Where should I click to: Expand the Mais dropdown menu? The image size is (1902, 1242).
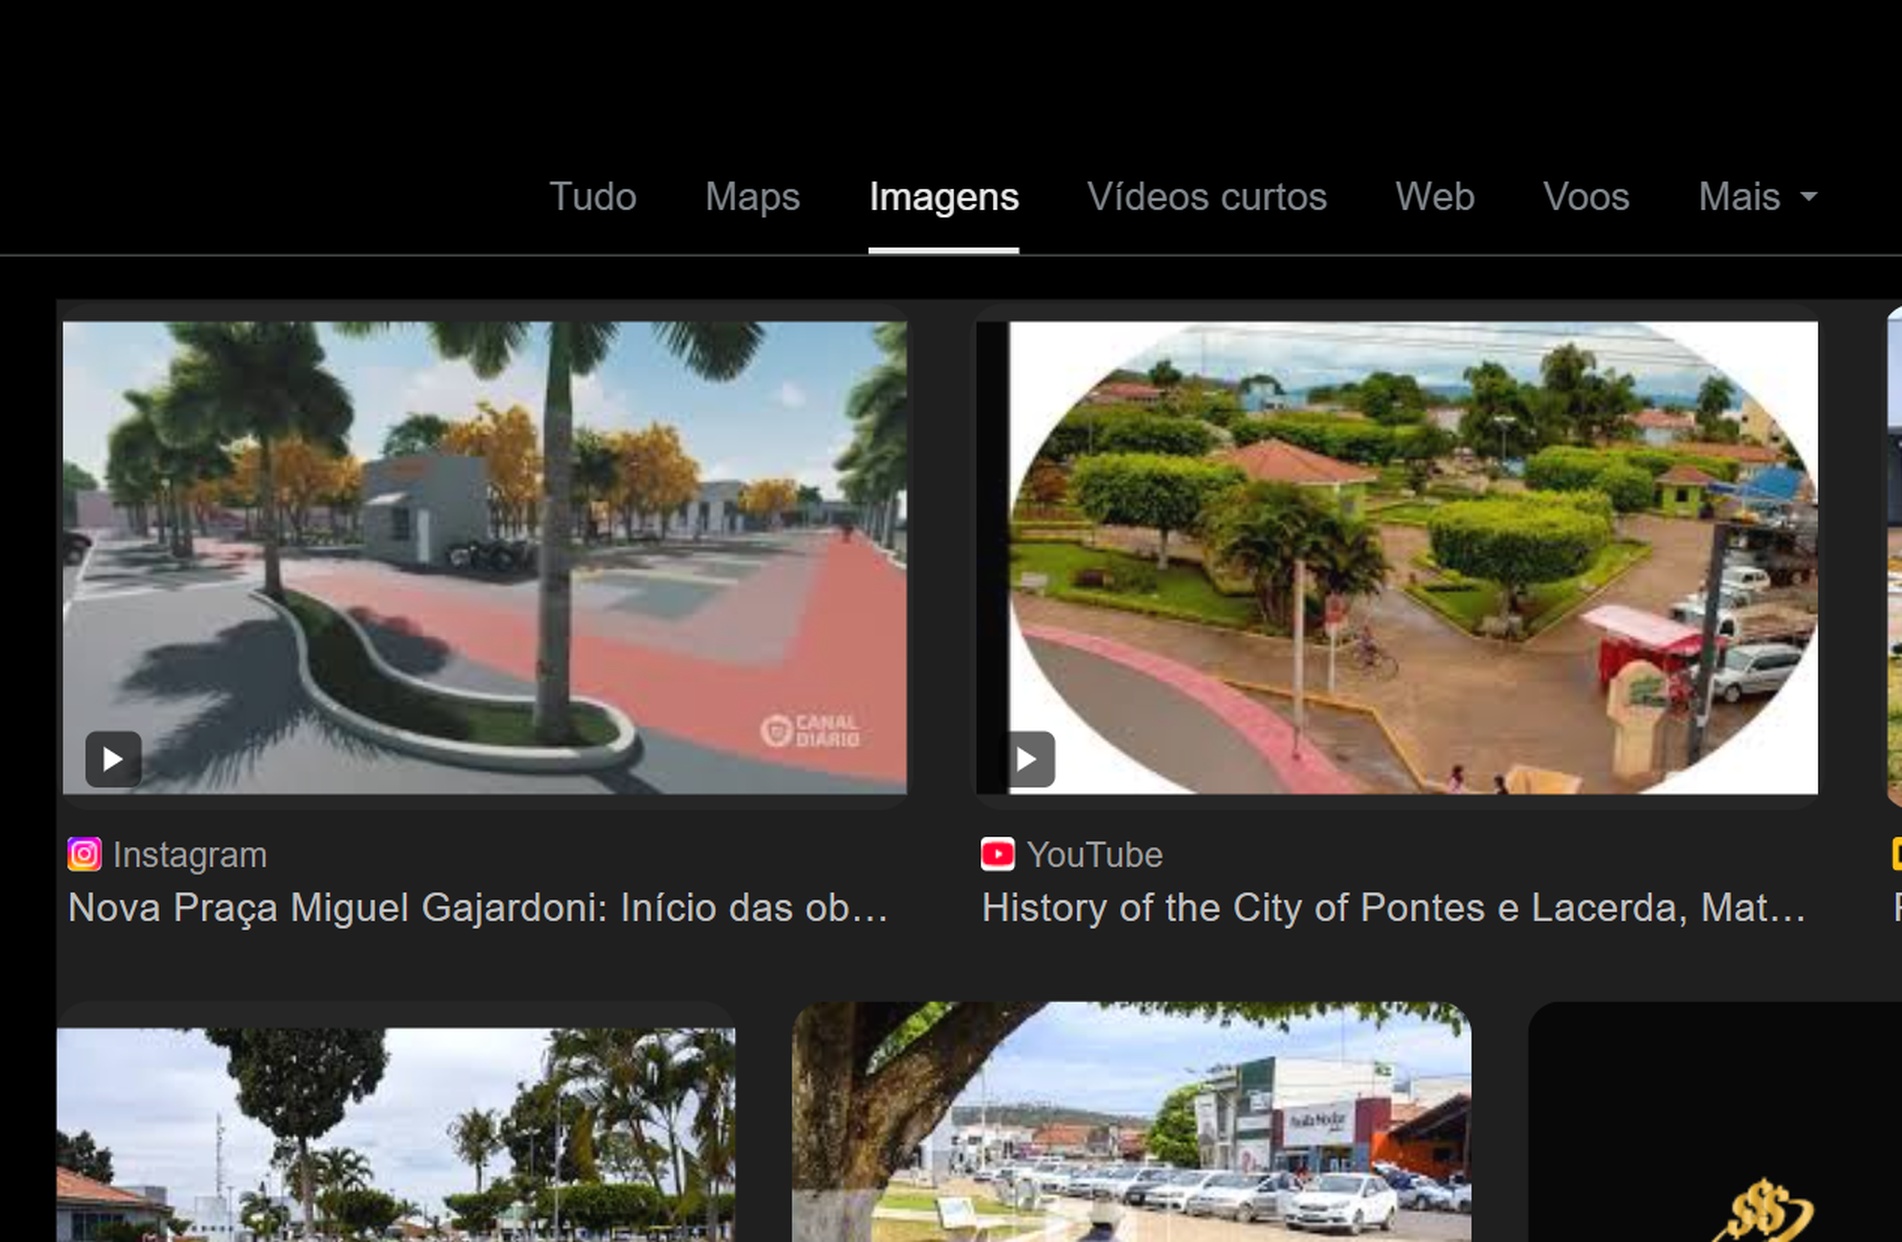(x=1756, y=197)
